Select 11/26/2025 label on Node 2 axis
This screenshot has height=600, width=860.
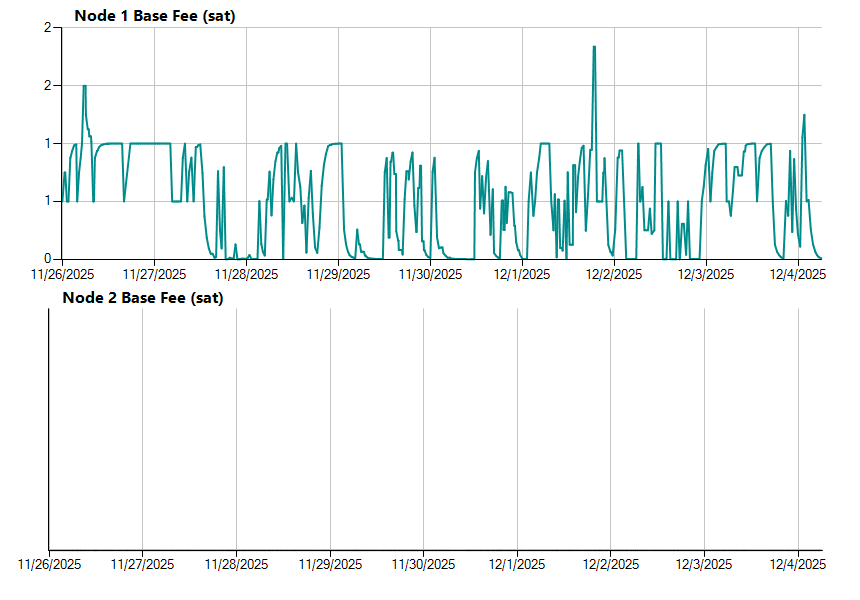(x=50, y=564)
